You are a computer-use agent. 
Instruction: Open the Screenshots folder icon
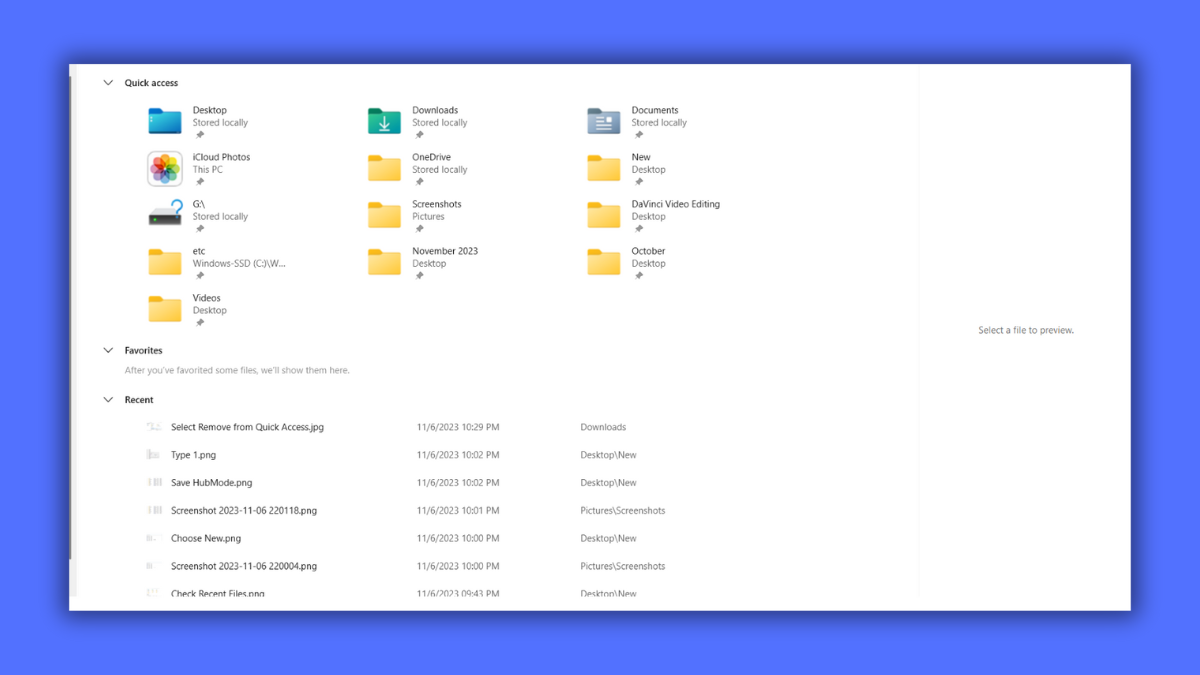coord(384,214)
